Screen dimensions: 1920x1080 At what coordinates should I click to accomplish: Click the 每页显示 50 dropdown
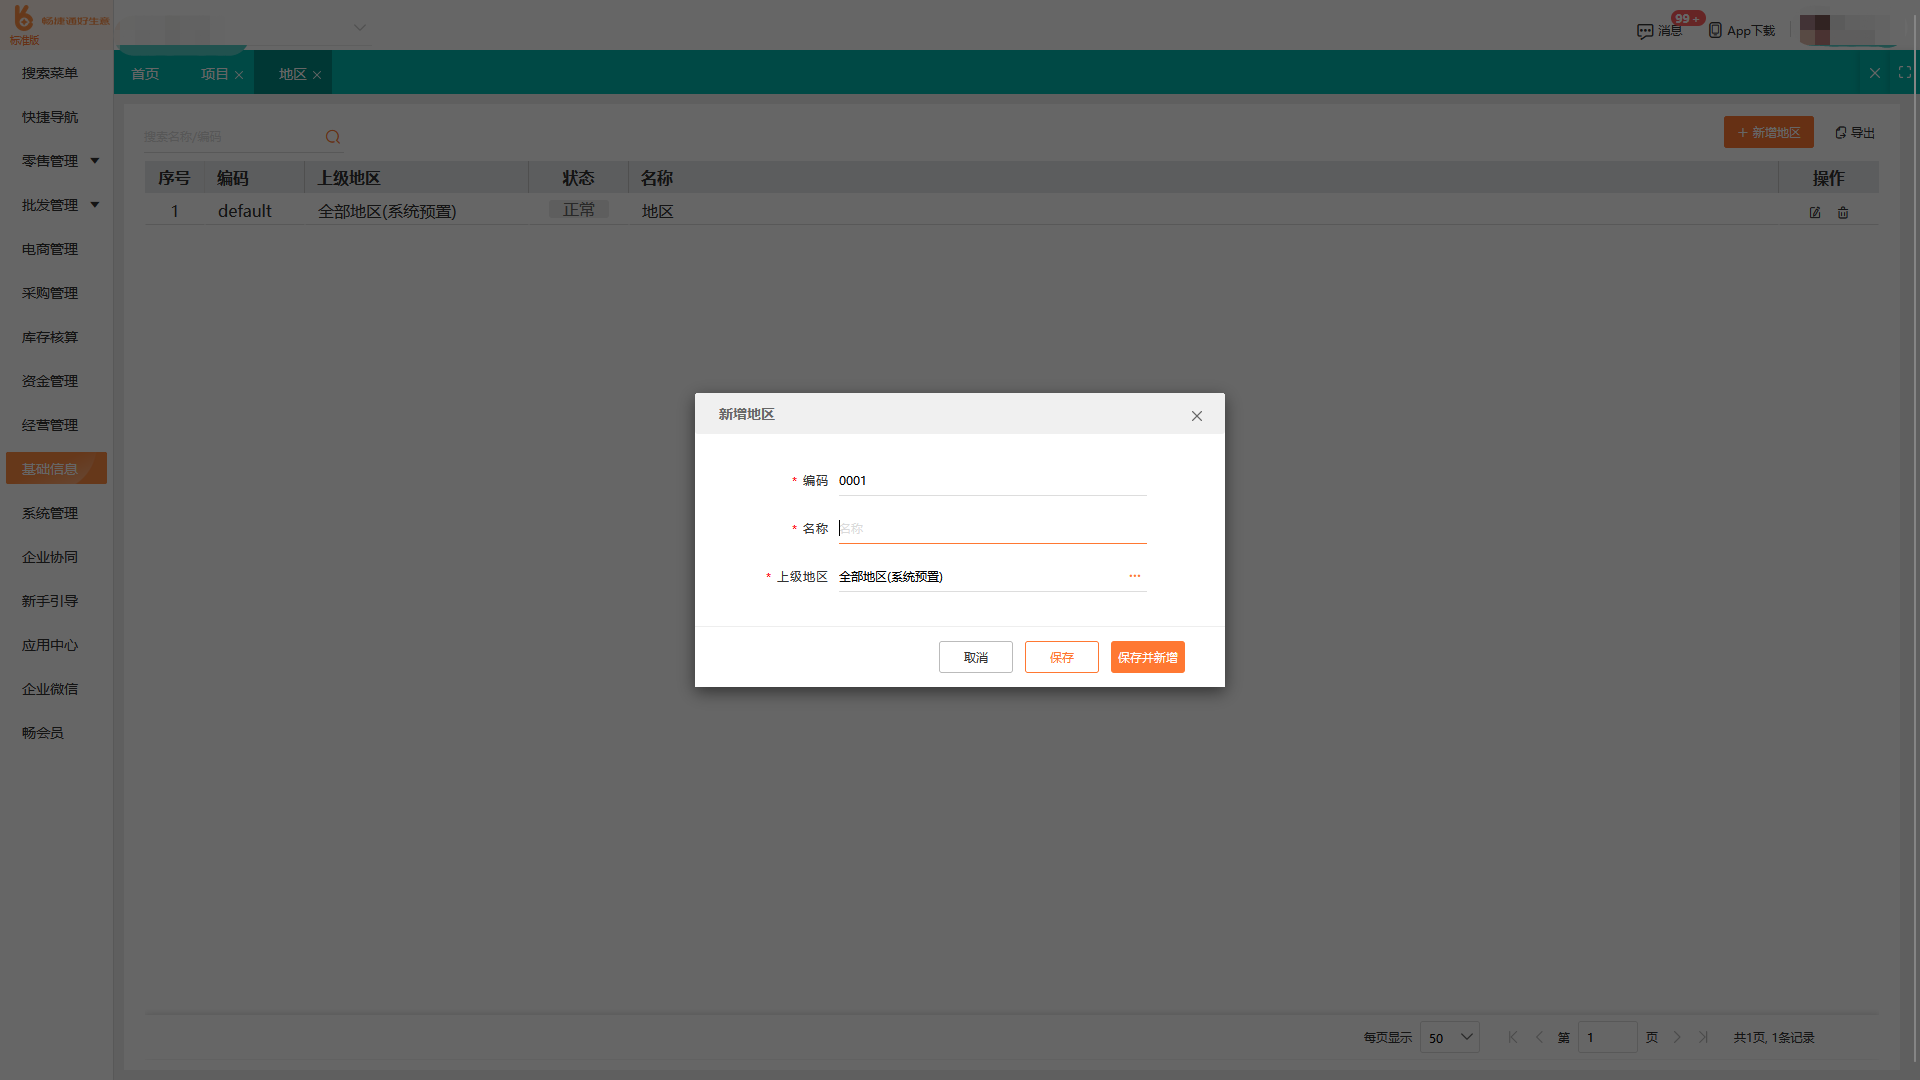pyautogui.click(x=1449, y=1036)
